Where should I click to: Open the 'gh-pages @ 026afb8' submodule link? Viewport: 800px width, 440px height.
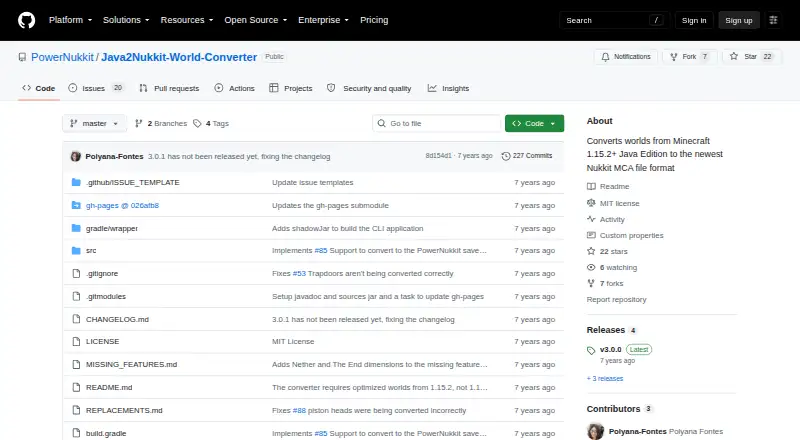click(122, 205)
